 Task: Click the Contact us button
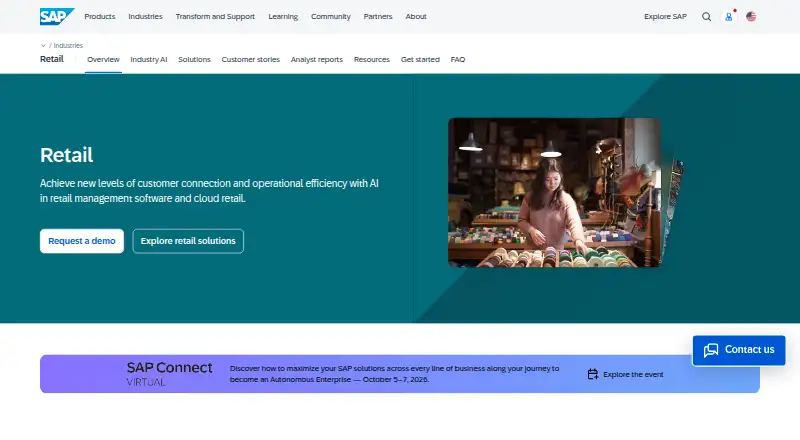(739, 350)
